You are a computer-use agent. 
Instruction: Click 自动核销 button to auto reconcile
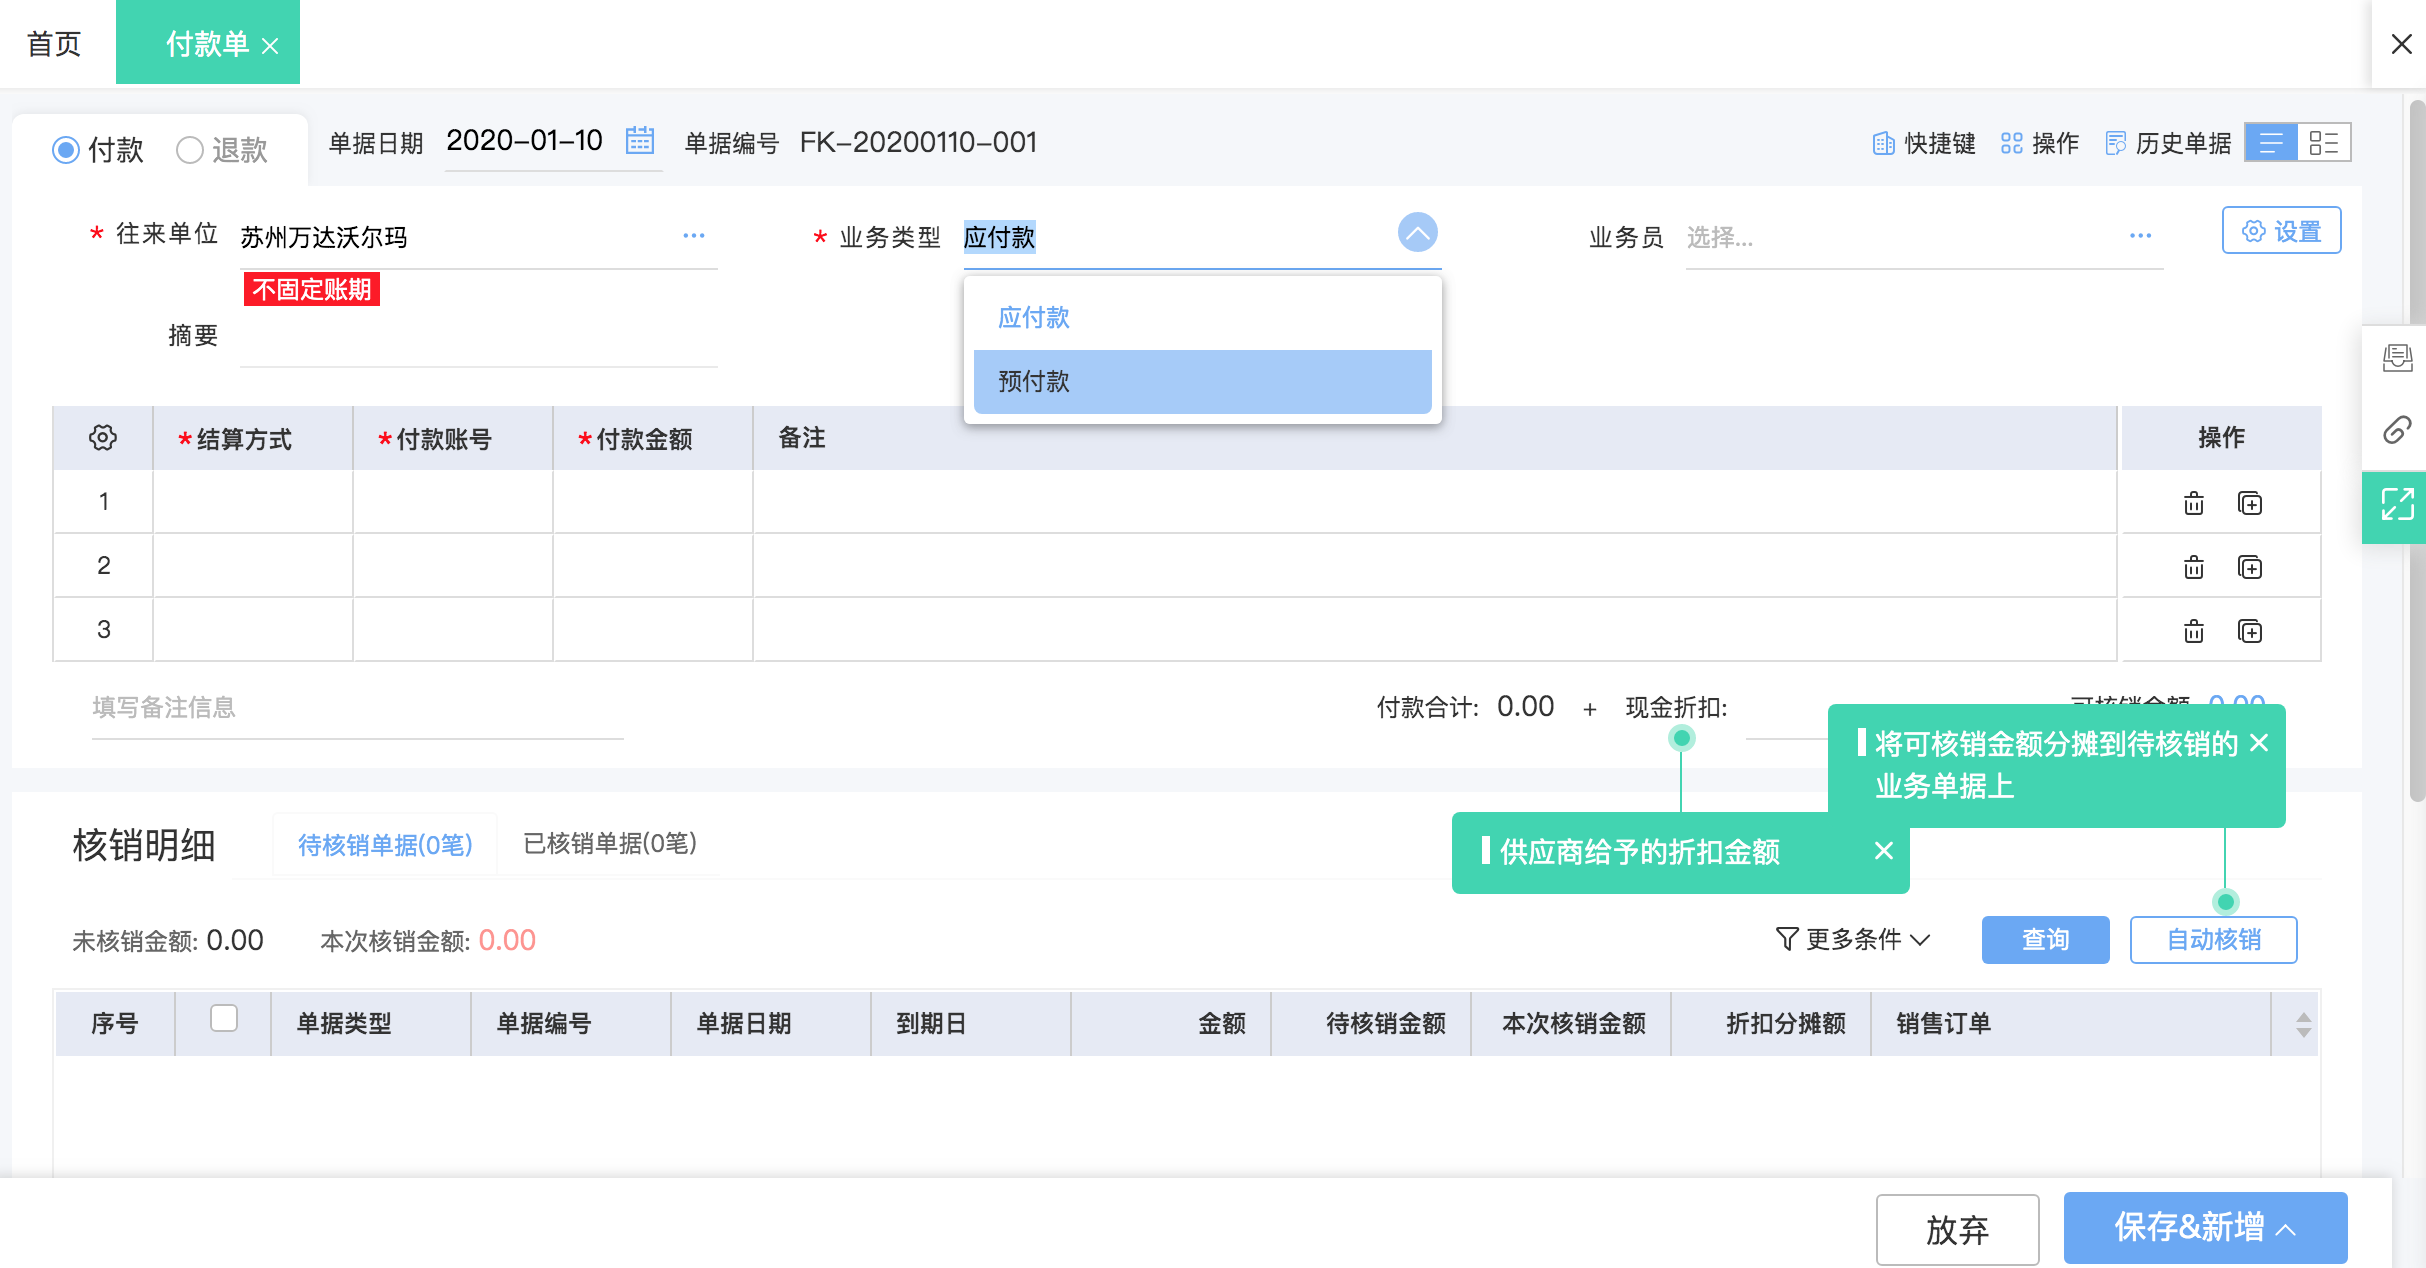pos(2216,941)
